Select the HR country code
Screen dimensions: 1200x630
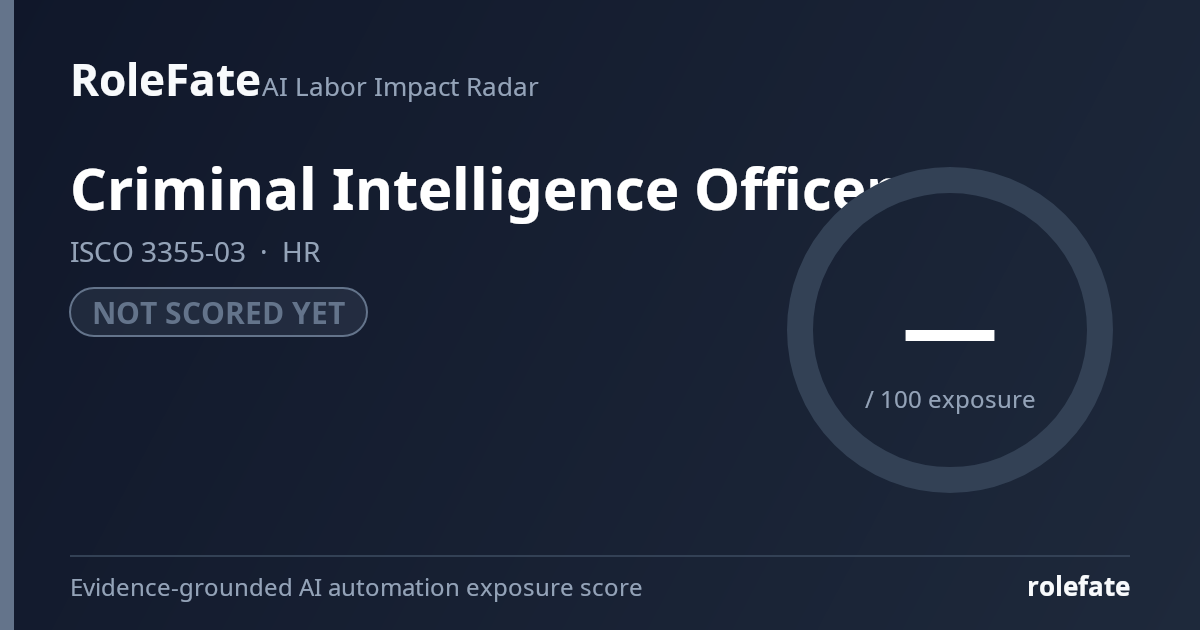click(x=301, y=252)
